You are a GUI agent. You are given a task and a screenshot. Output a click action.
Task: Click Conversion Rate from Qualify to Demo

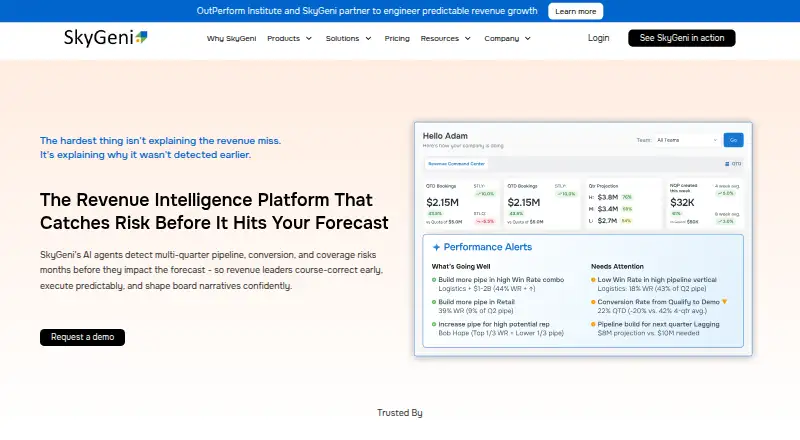pyautogui.click(x=658, y=302)
